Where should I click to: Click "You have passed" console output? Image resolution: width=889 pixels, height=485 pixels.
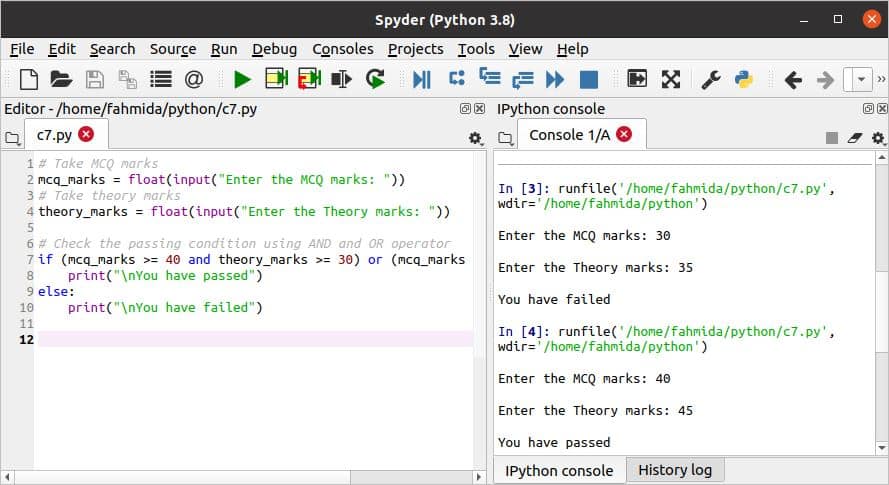pyautogui.click(x=554, y=442)
